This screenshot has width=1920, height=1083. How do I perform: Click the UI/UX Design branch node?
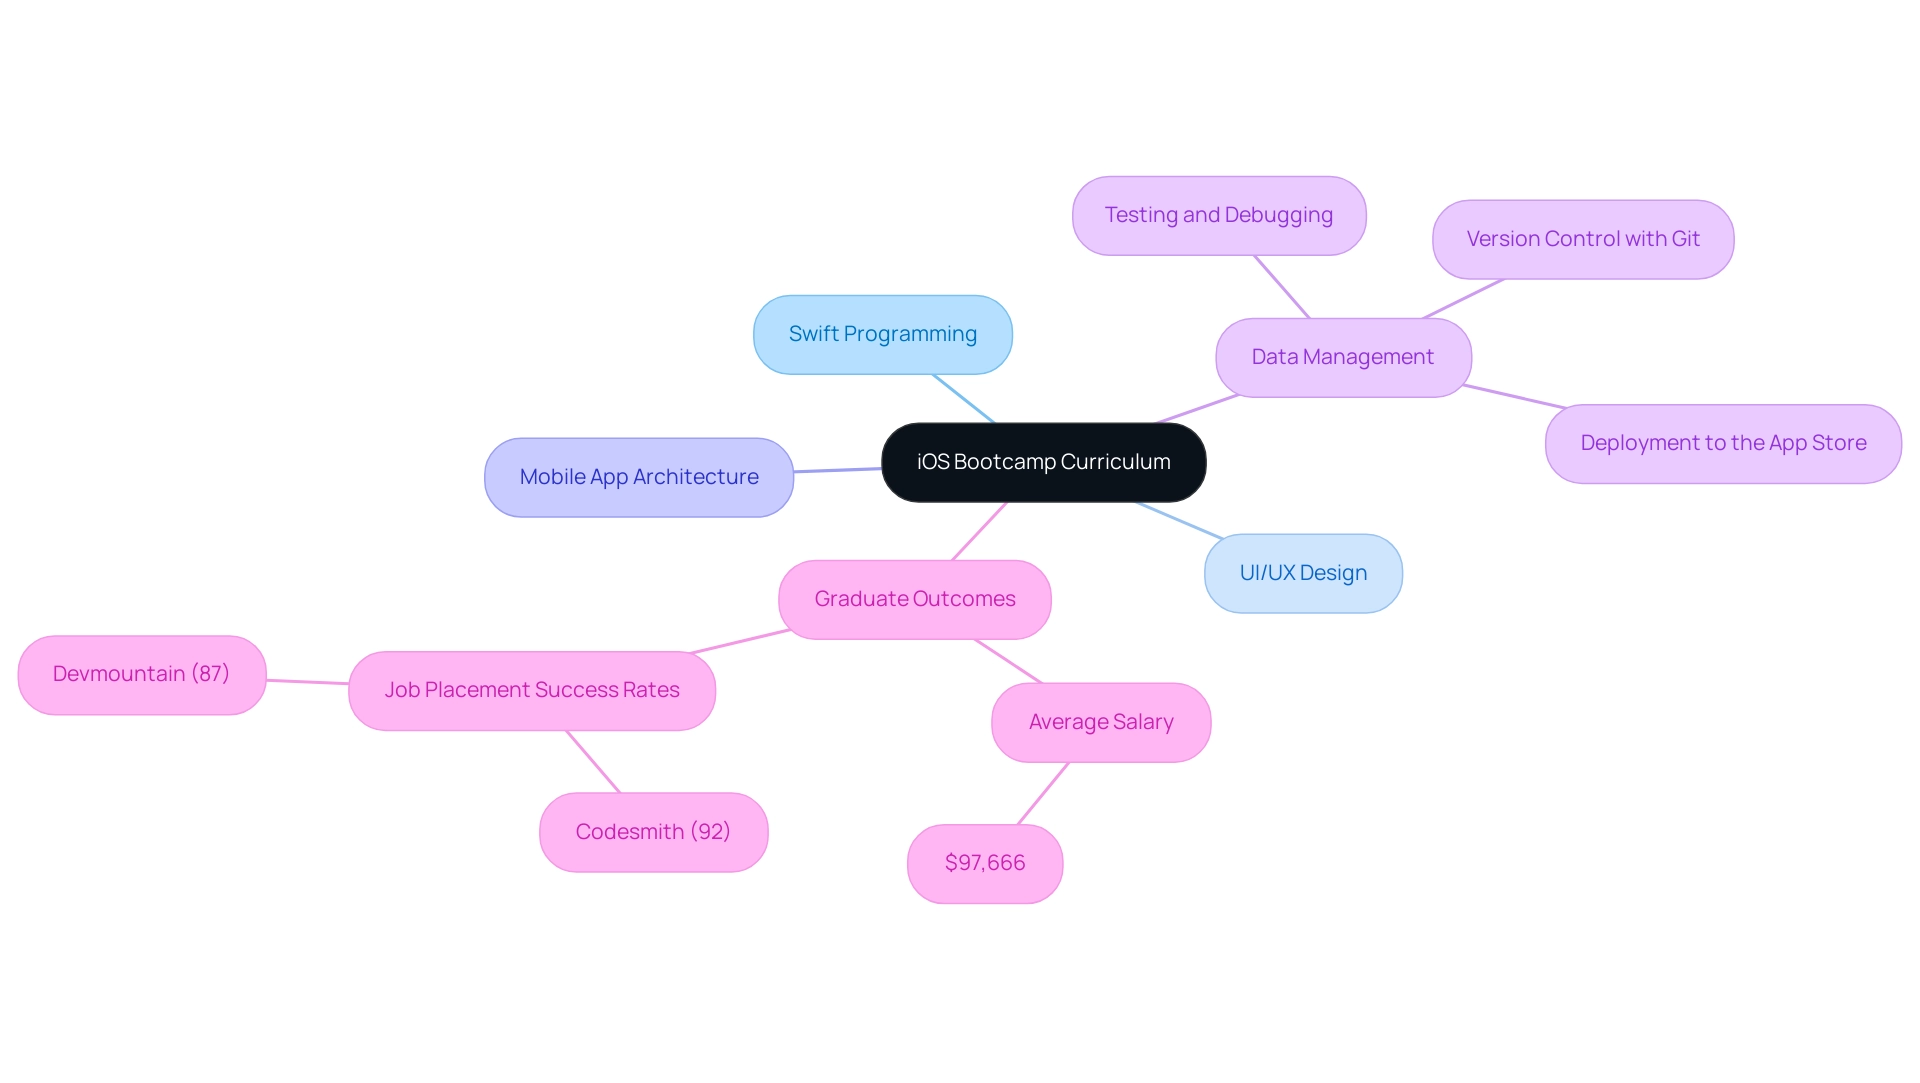(1302, 571)
